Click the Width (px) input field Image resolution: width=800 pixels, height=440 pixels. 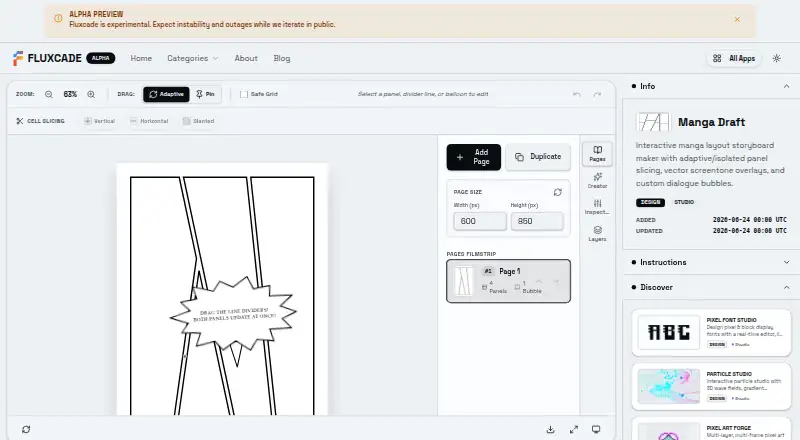pyautogui.click(x=480, y=221)
